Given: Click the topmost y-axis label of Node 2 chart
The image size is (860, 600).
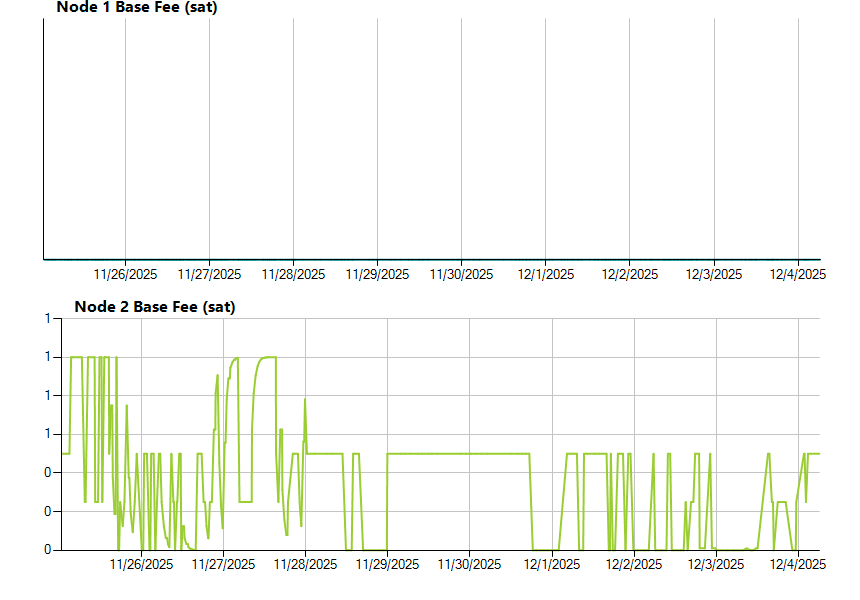Looking at the screenshot, I should 46,319.
